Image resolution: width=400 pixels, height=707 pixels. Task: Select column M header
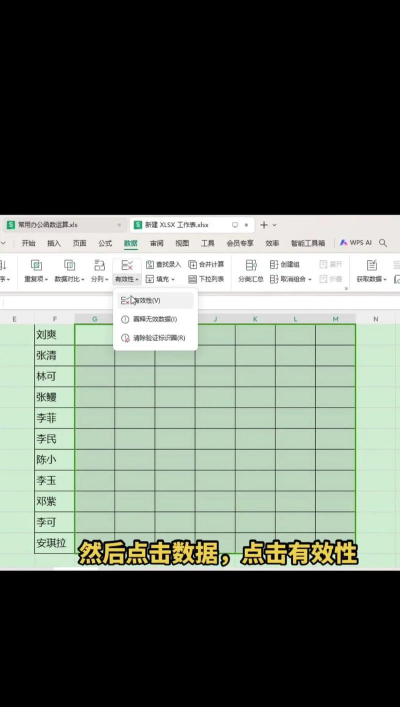click(x=336, y=319)
